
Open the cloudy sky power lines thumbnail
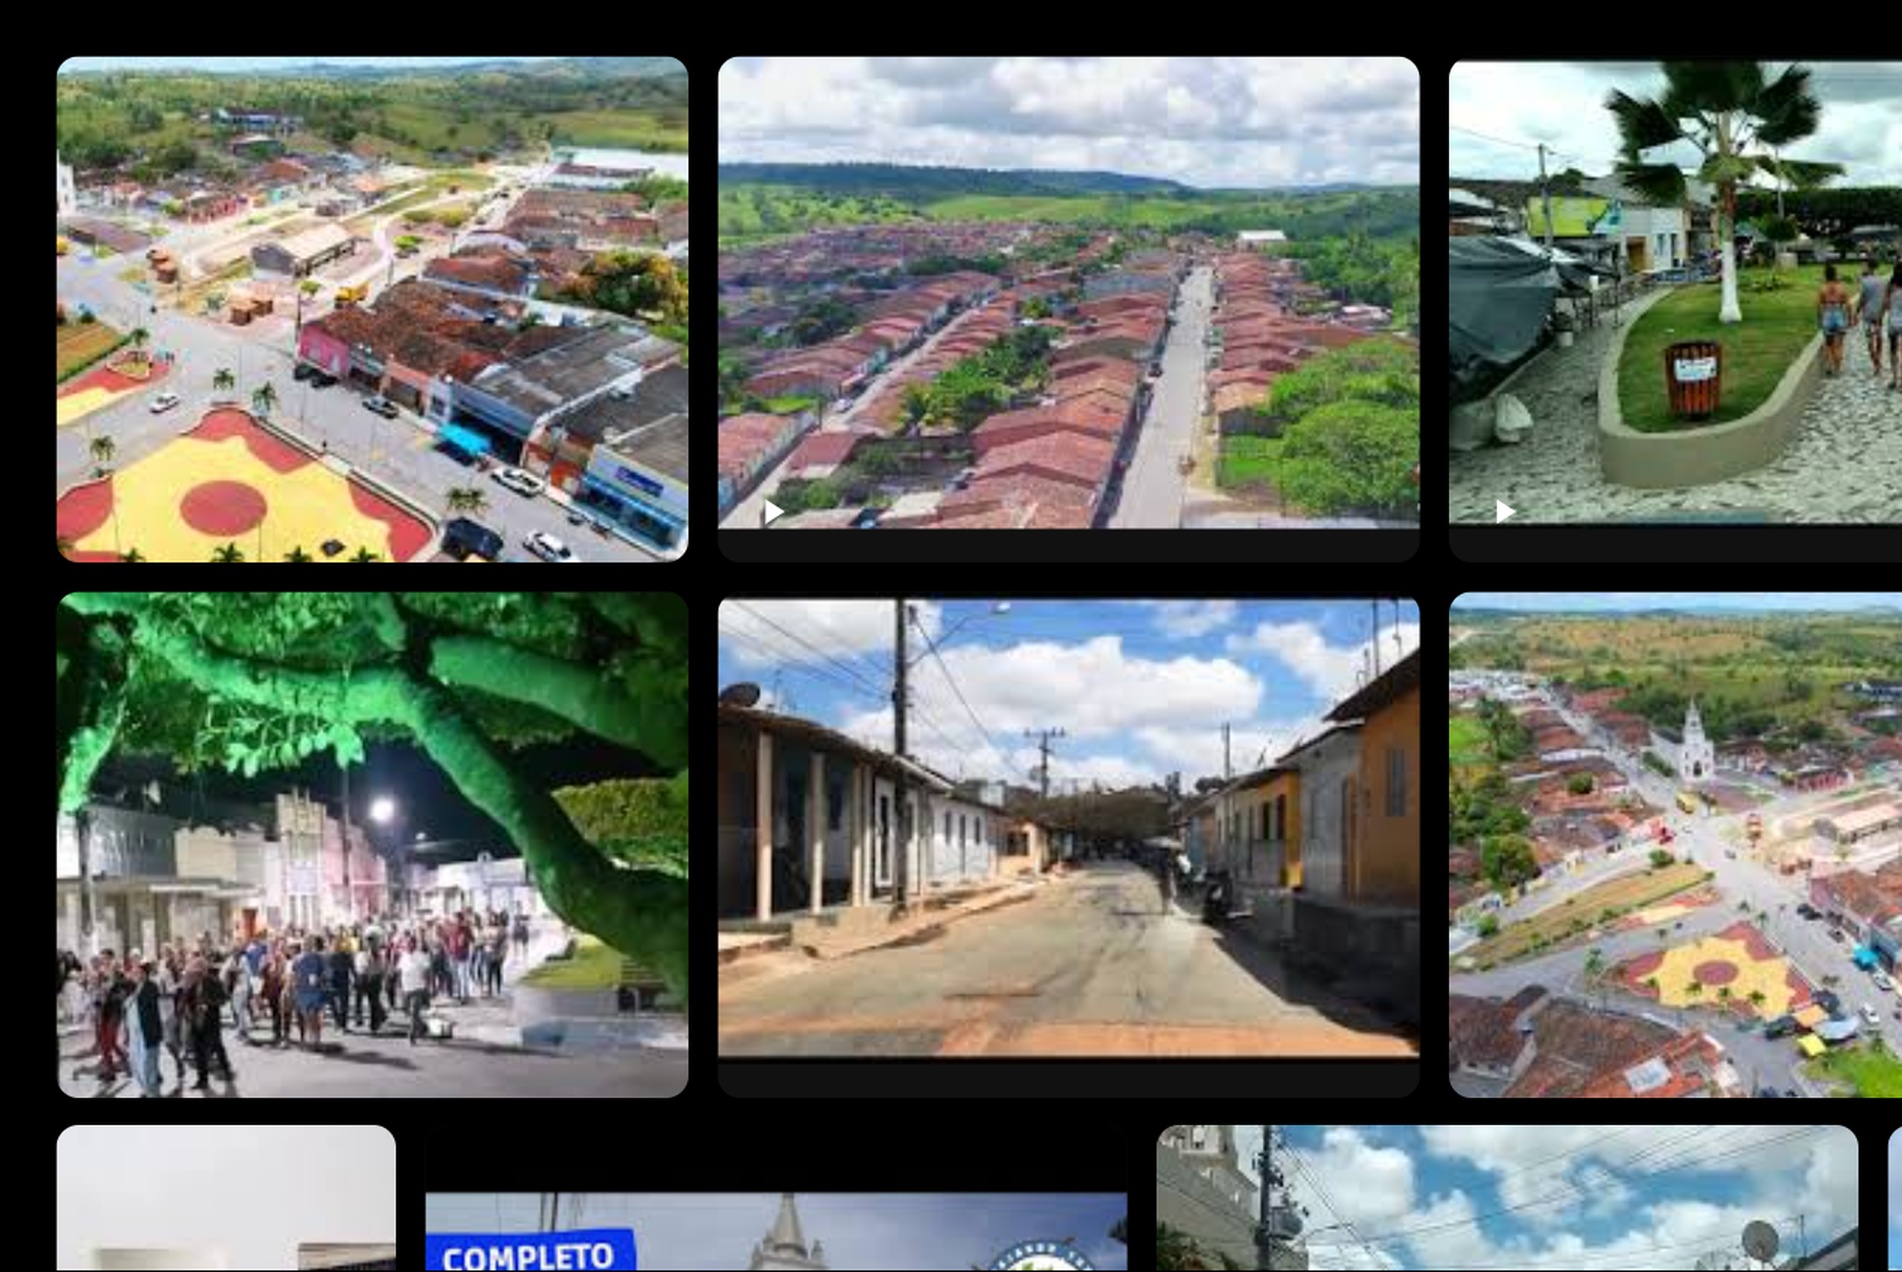1506,1198
